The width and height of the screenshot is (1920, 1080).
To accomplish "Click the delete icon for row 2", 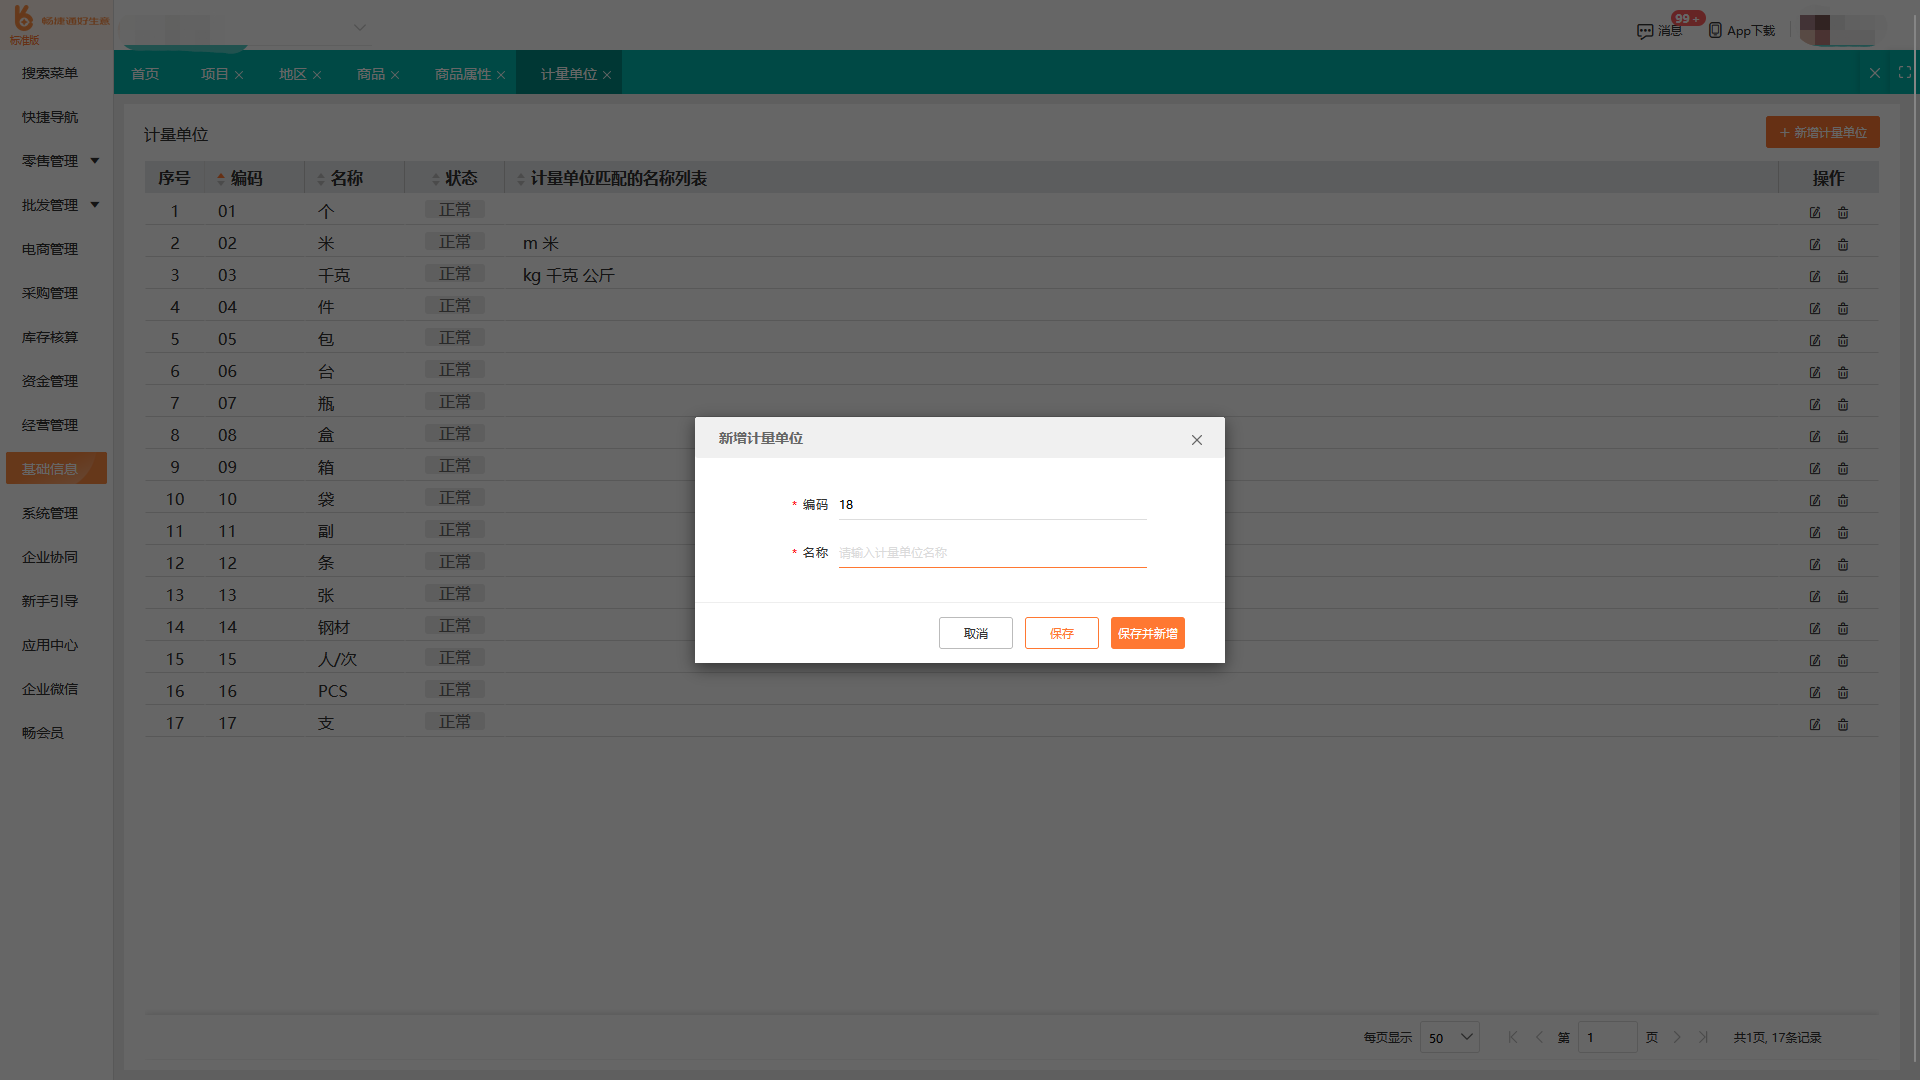I will 1844,244.
